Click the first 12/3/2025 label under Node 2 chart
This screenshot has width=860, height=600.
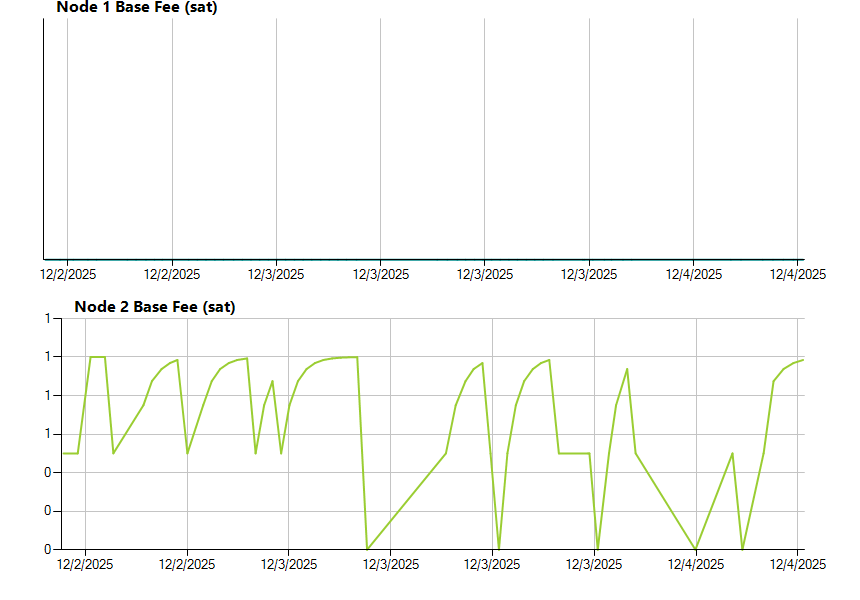(x=289, y=564)
